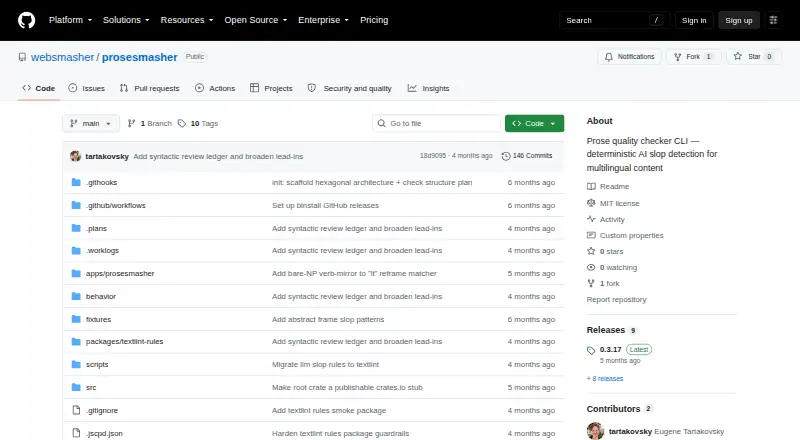800x440 pixels.
Task: Click the Sign up button
Action: (x=739, y=20)
